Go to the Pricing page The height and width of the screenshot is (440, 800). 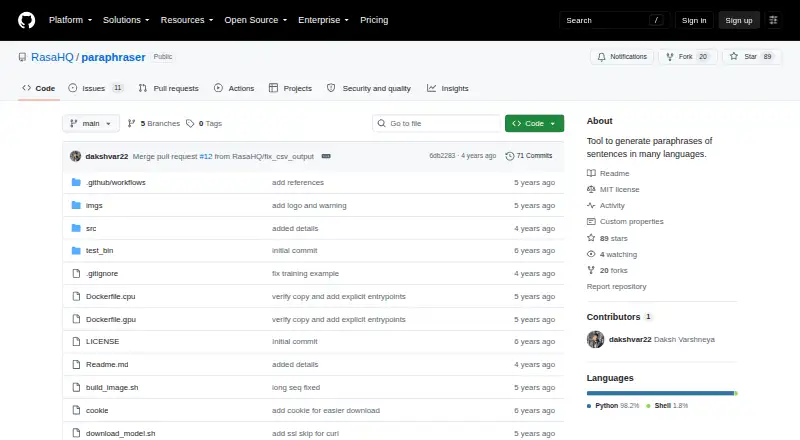tap(374, 20)
